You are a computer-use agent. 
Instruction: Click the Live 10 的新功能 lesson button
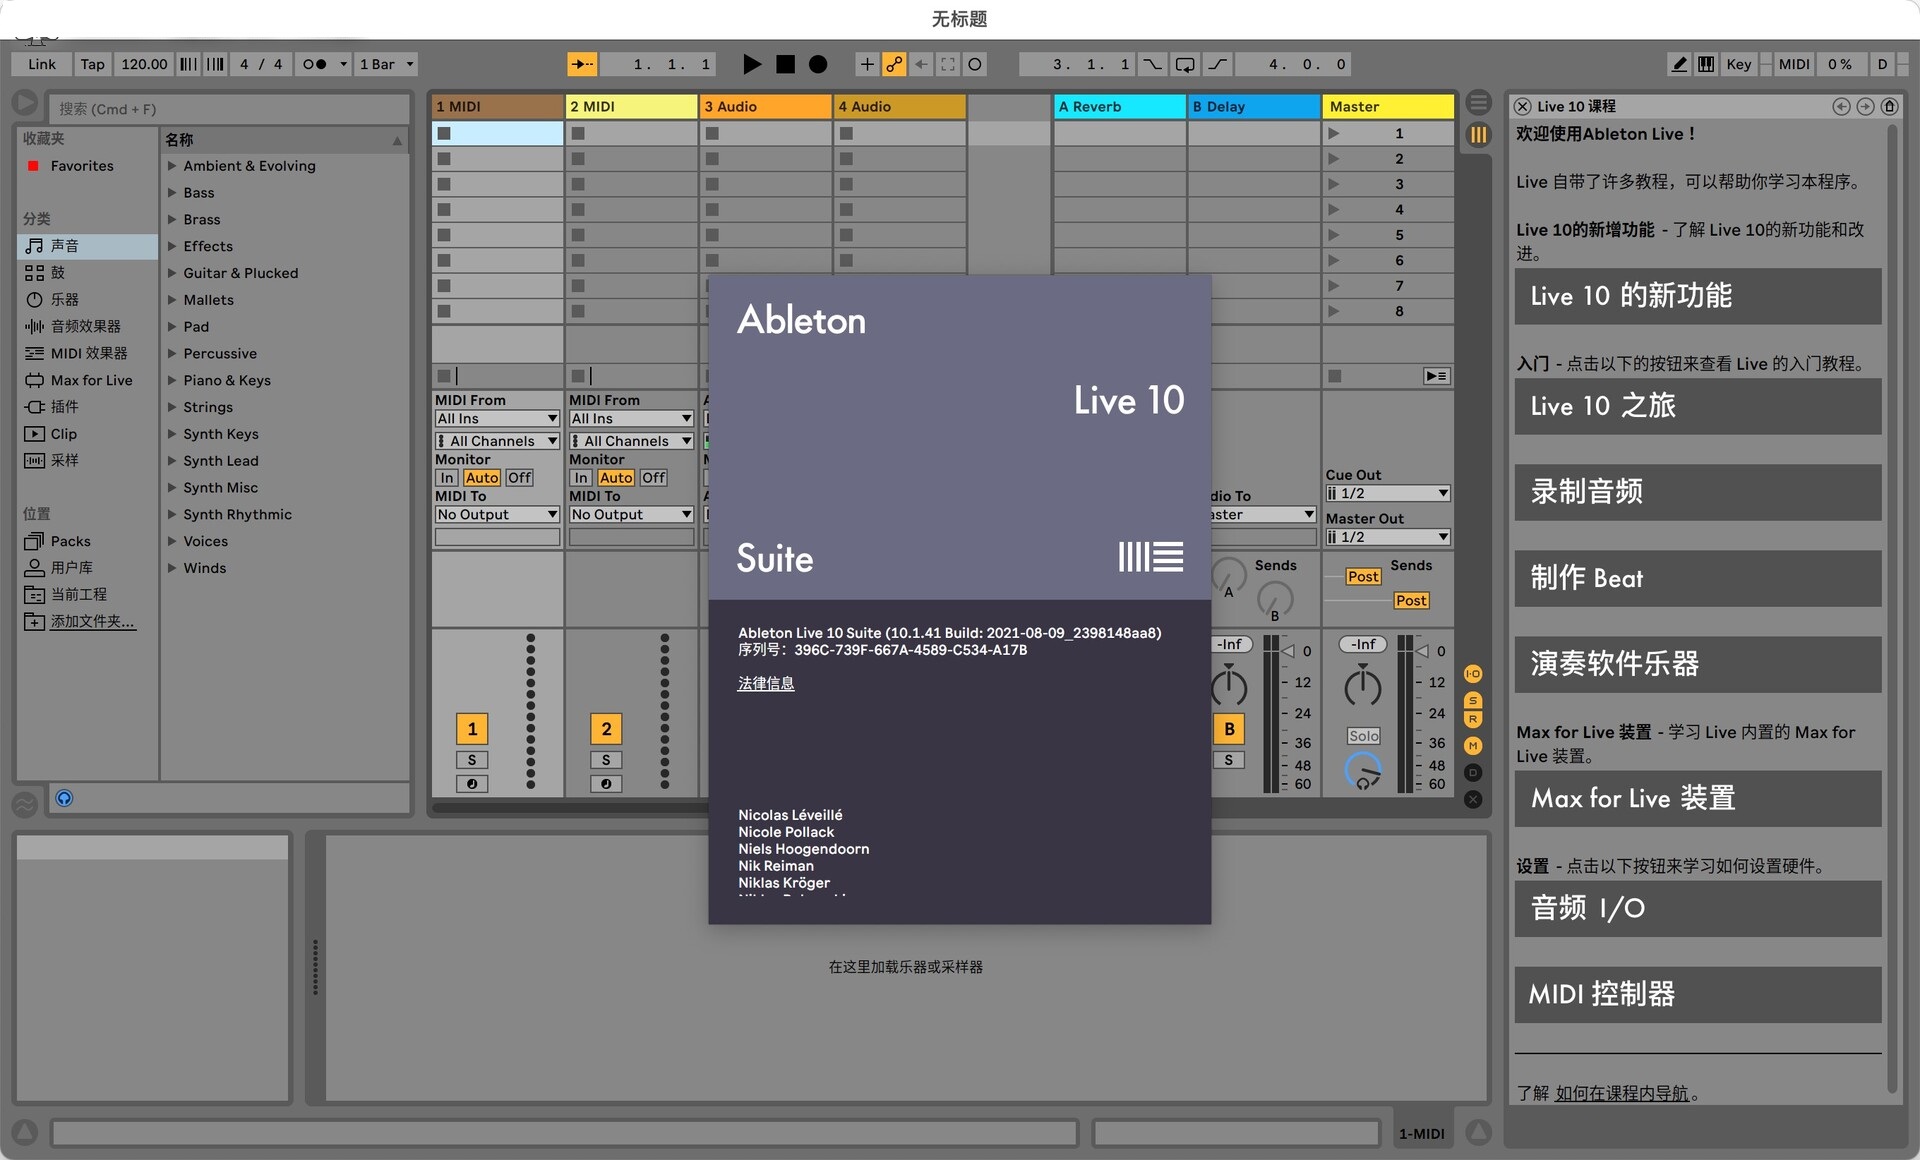point(1697,296)
